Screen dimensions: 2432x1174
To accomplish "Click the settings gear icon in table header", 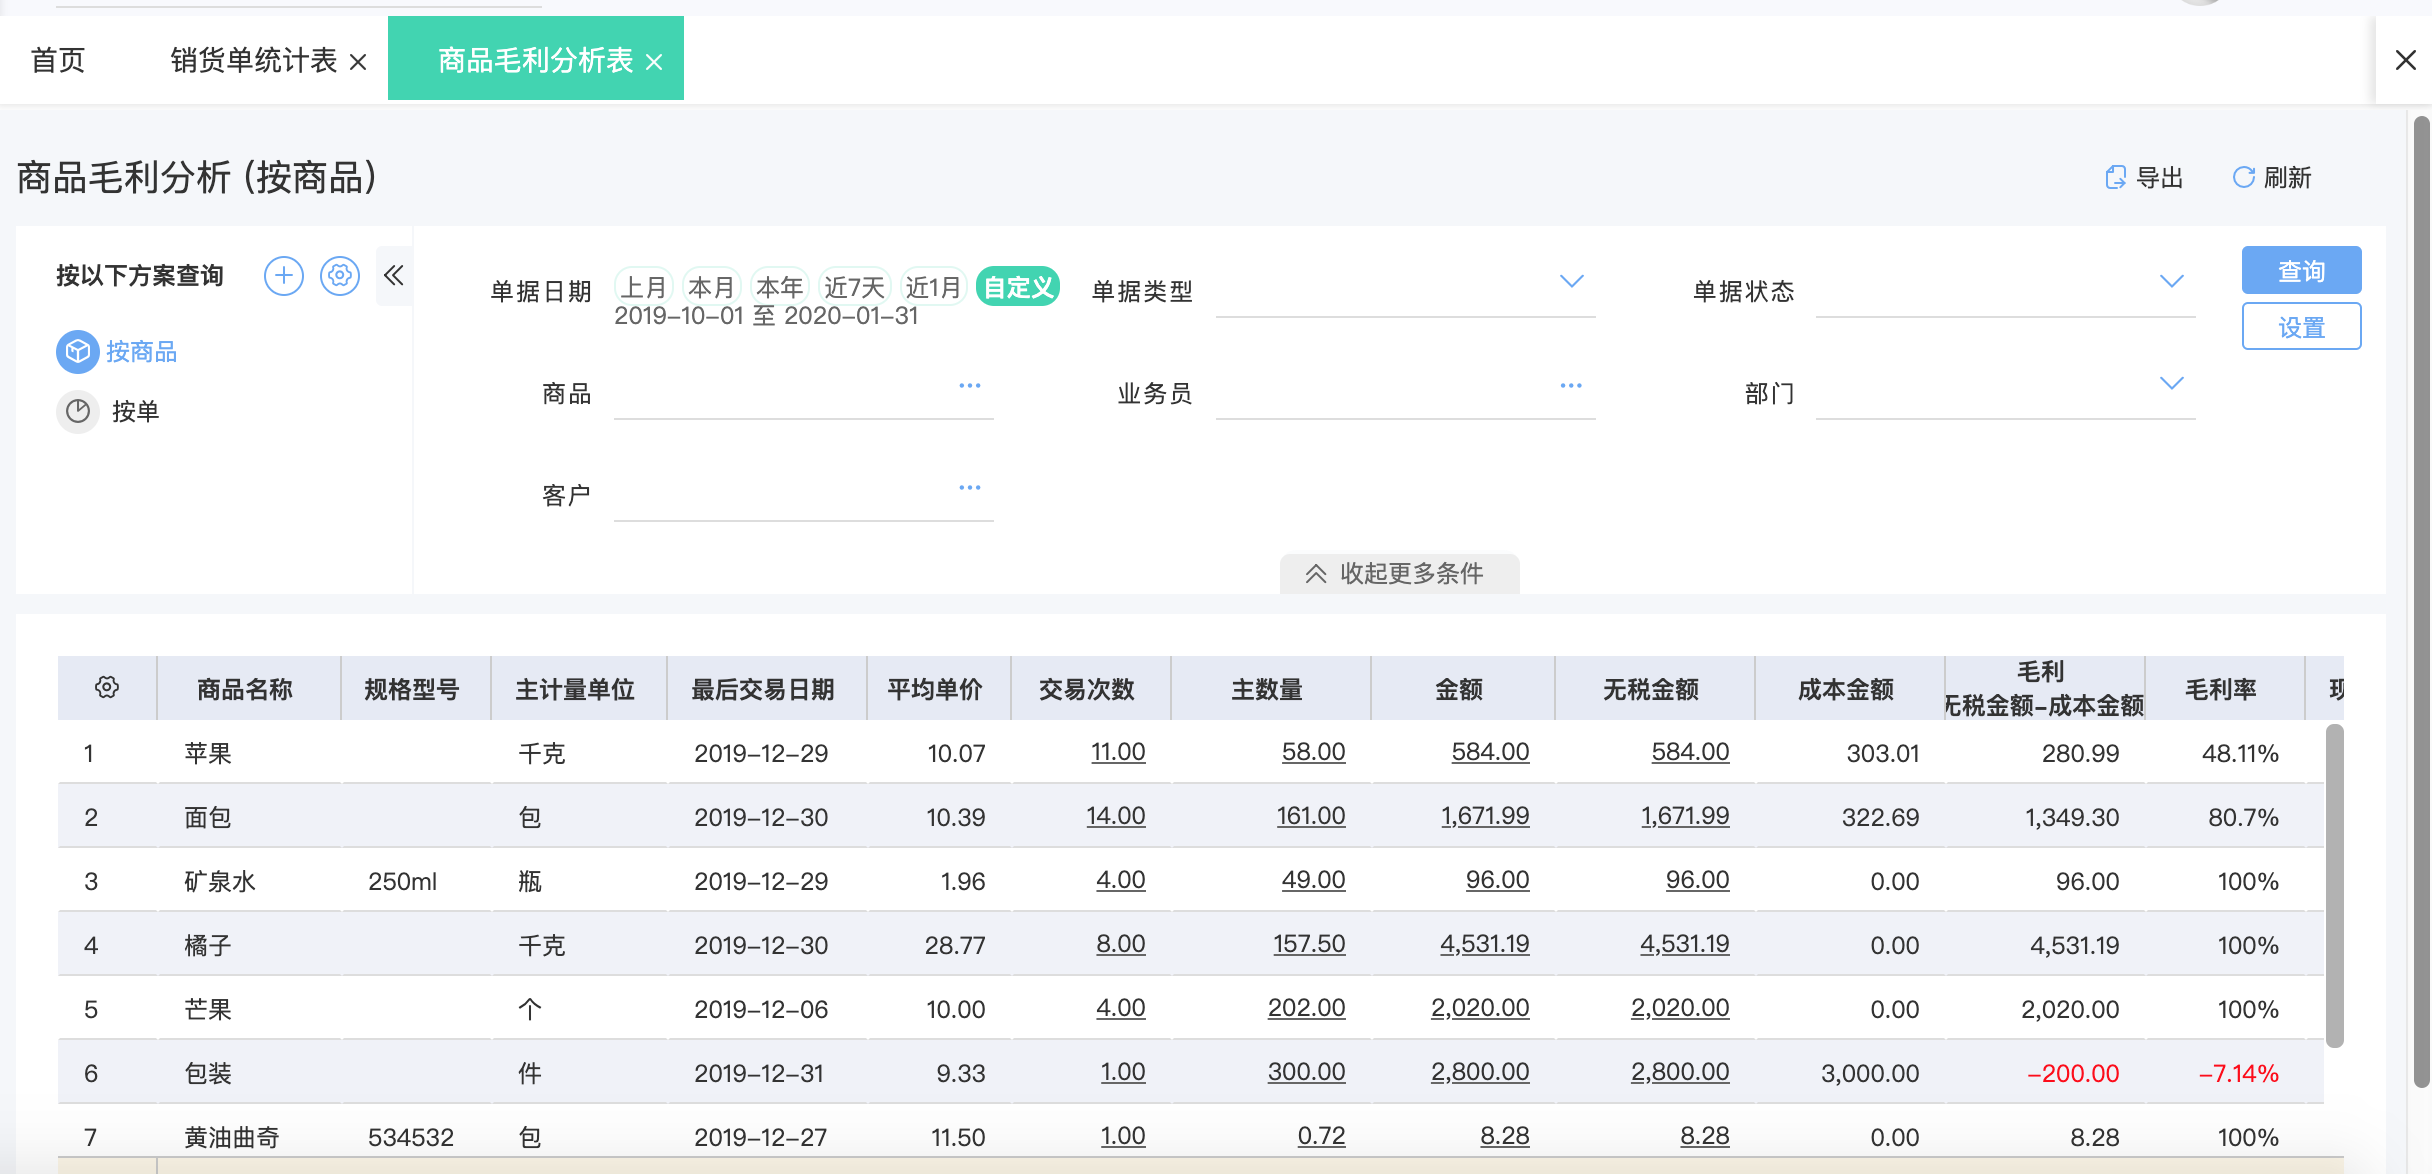I will click(107, 687).
